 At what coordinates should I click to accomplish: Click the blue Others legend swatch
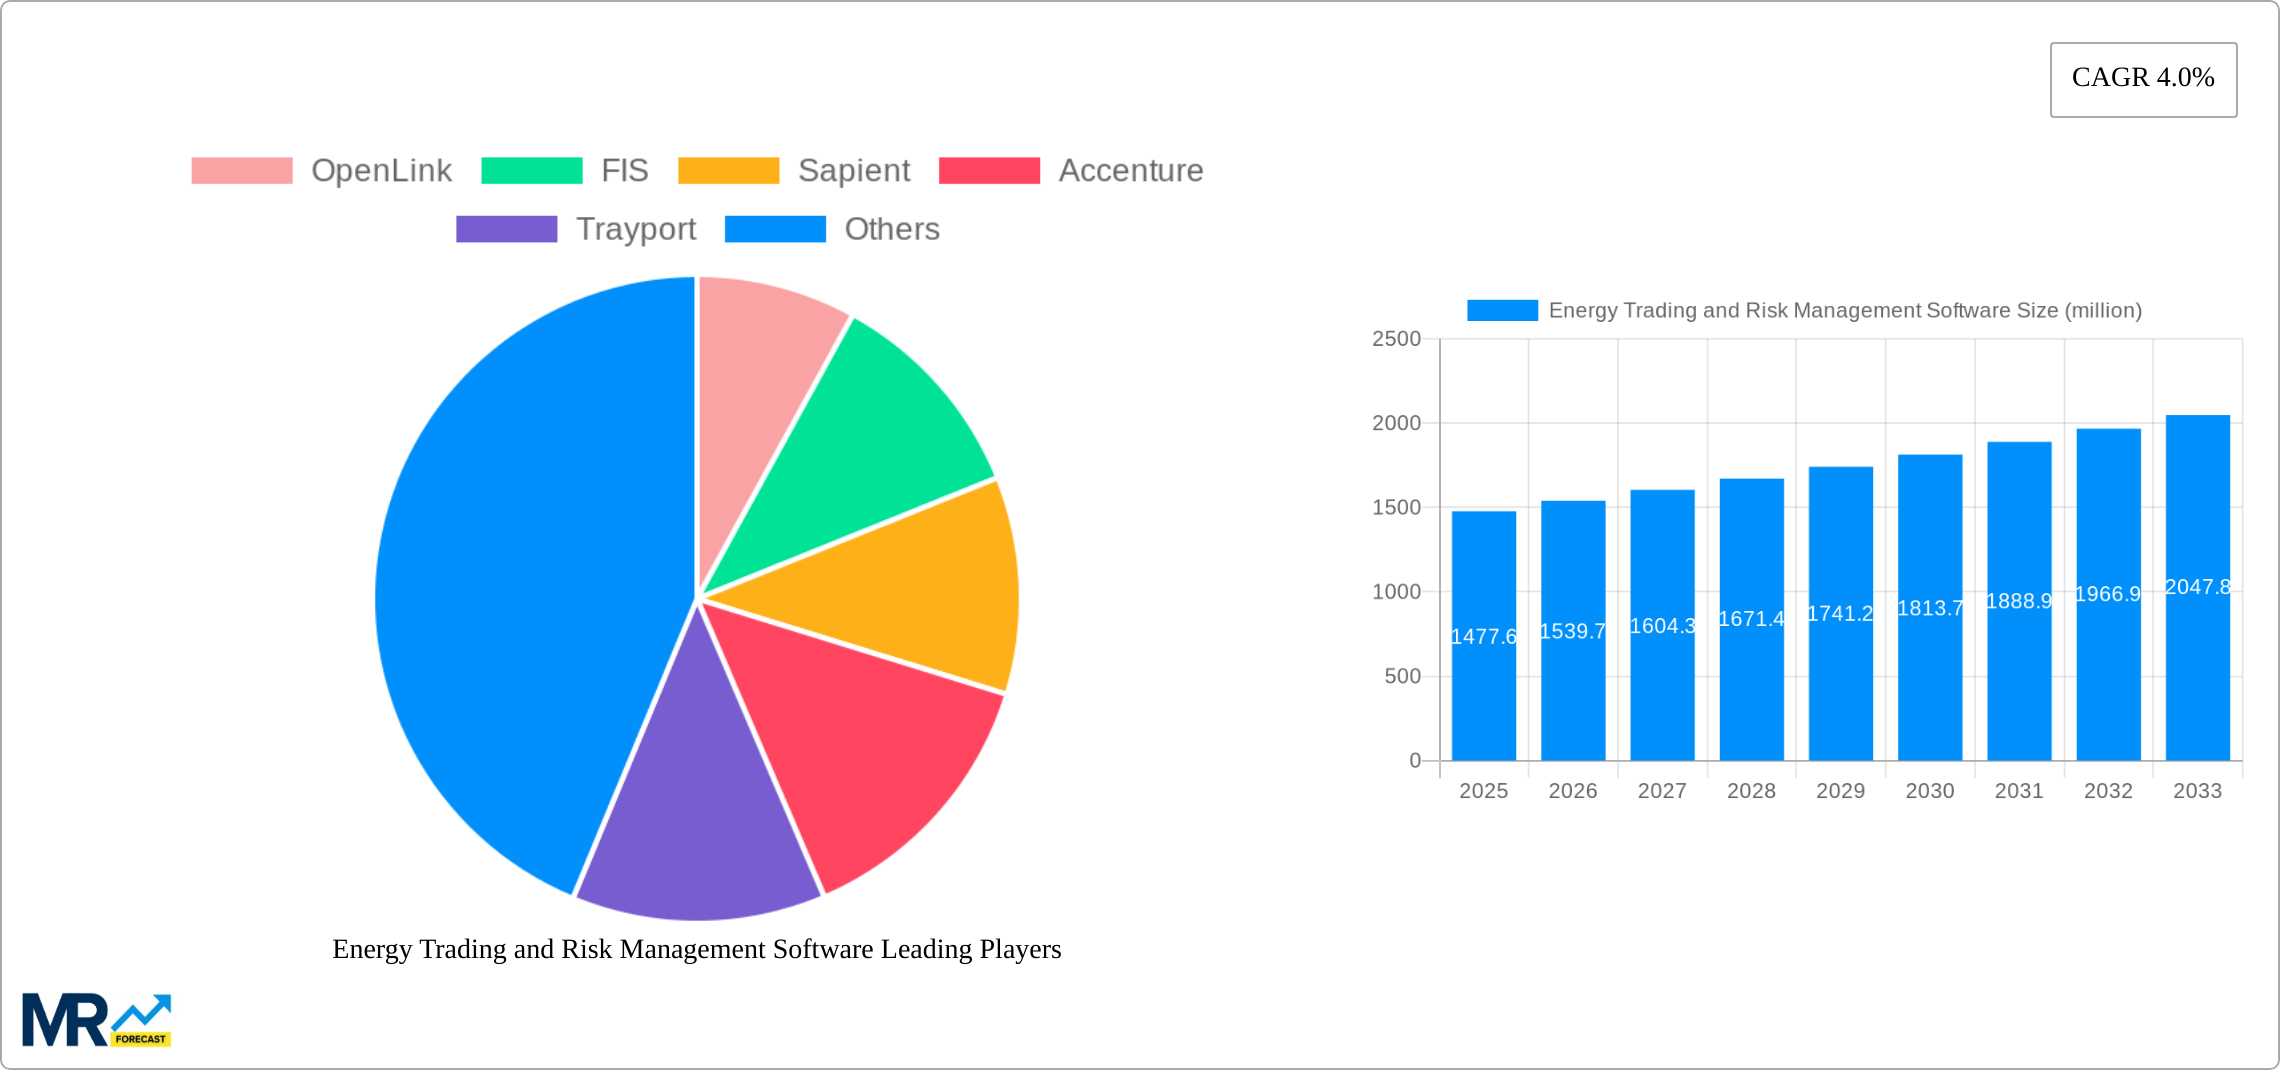pyautogui.click(x=775, y=229)
